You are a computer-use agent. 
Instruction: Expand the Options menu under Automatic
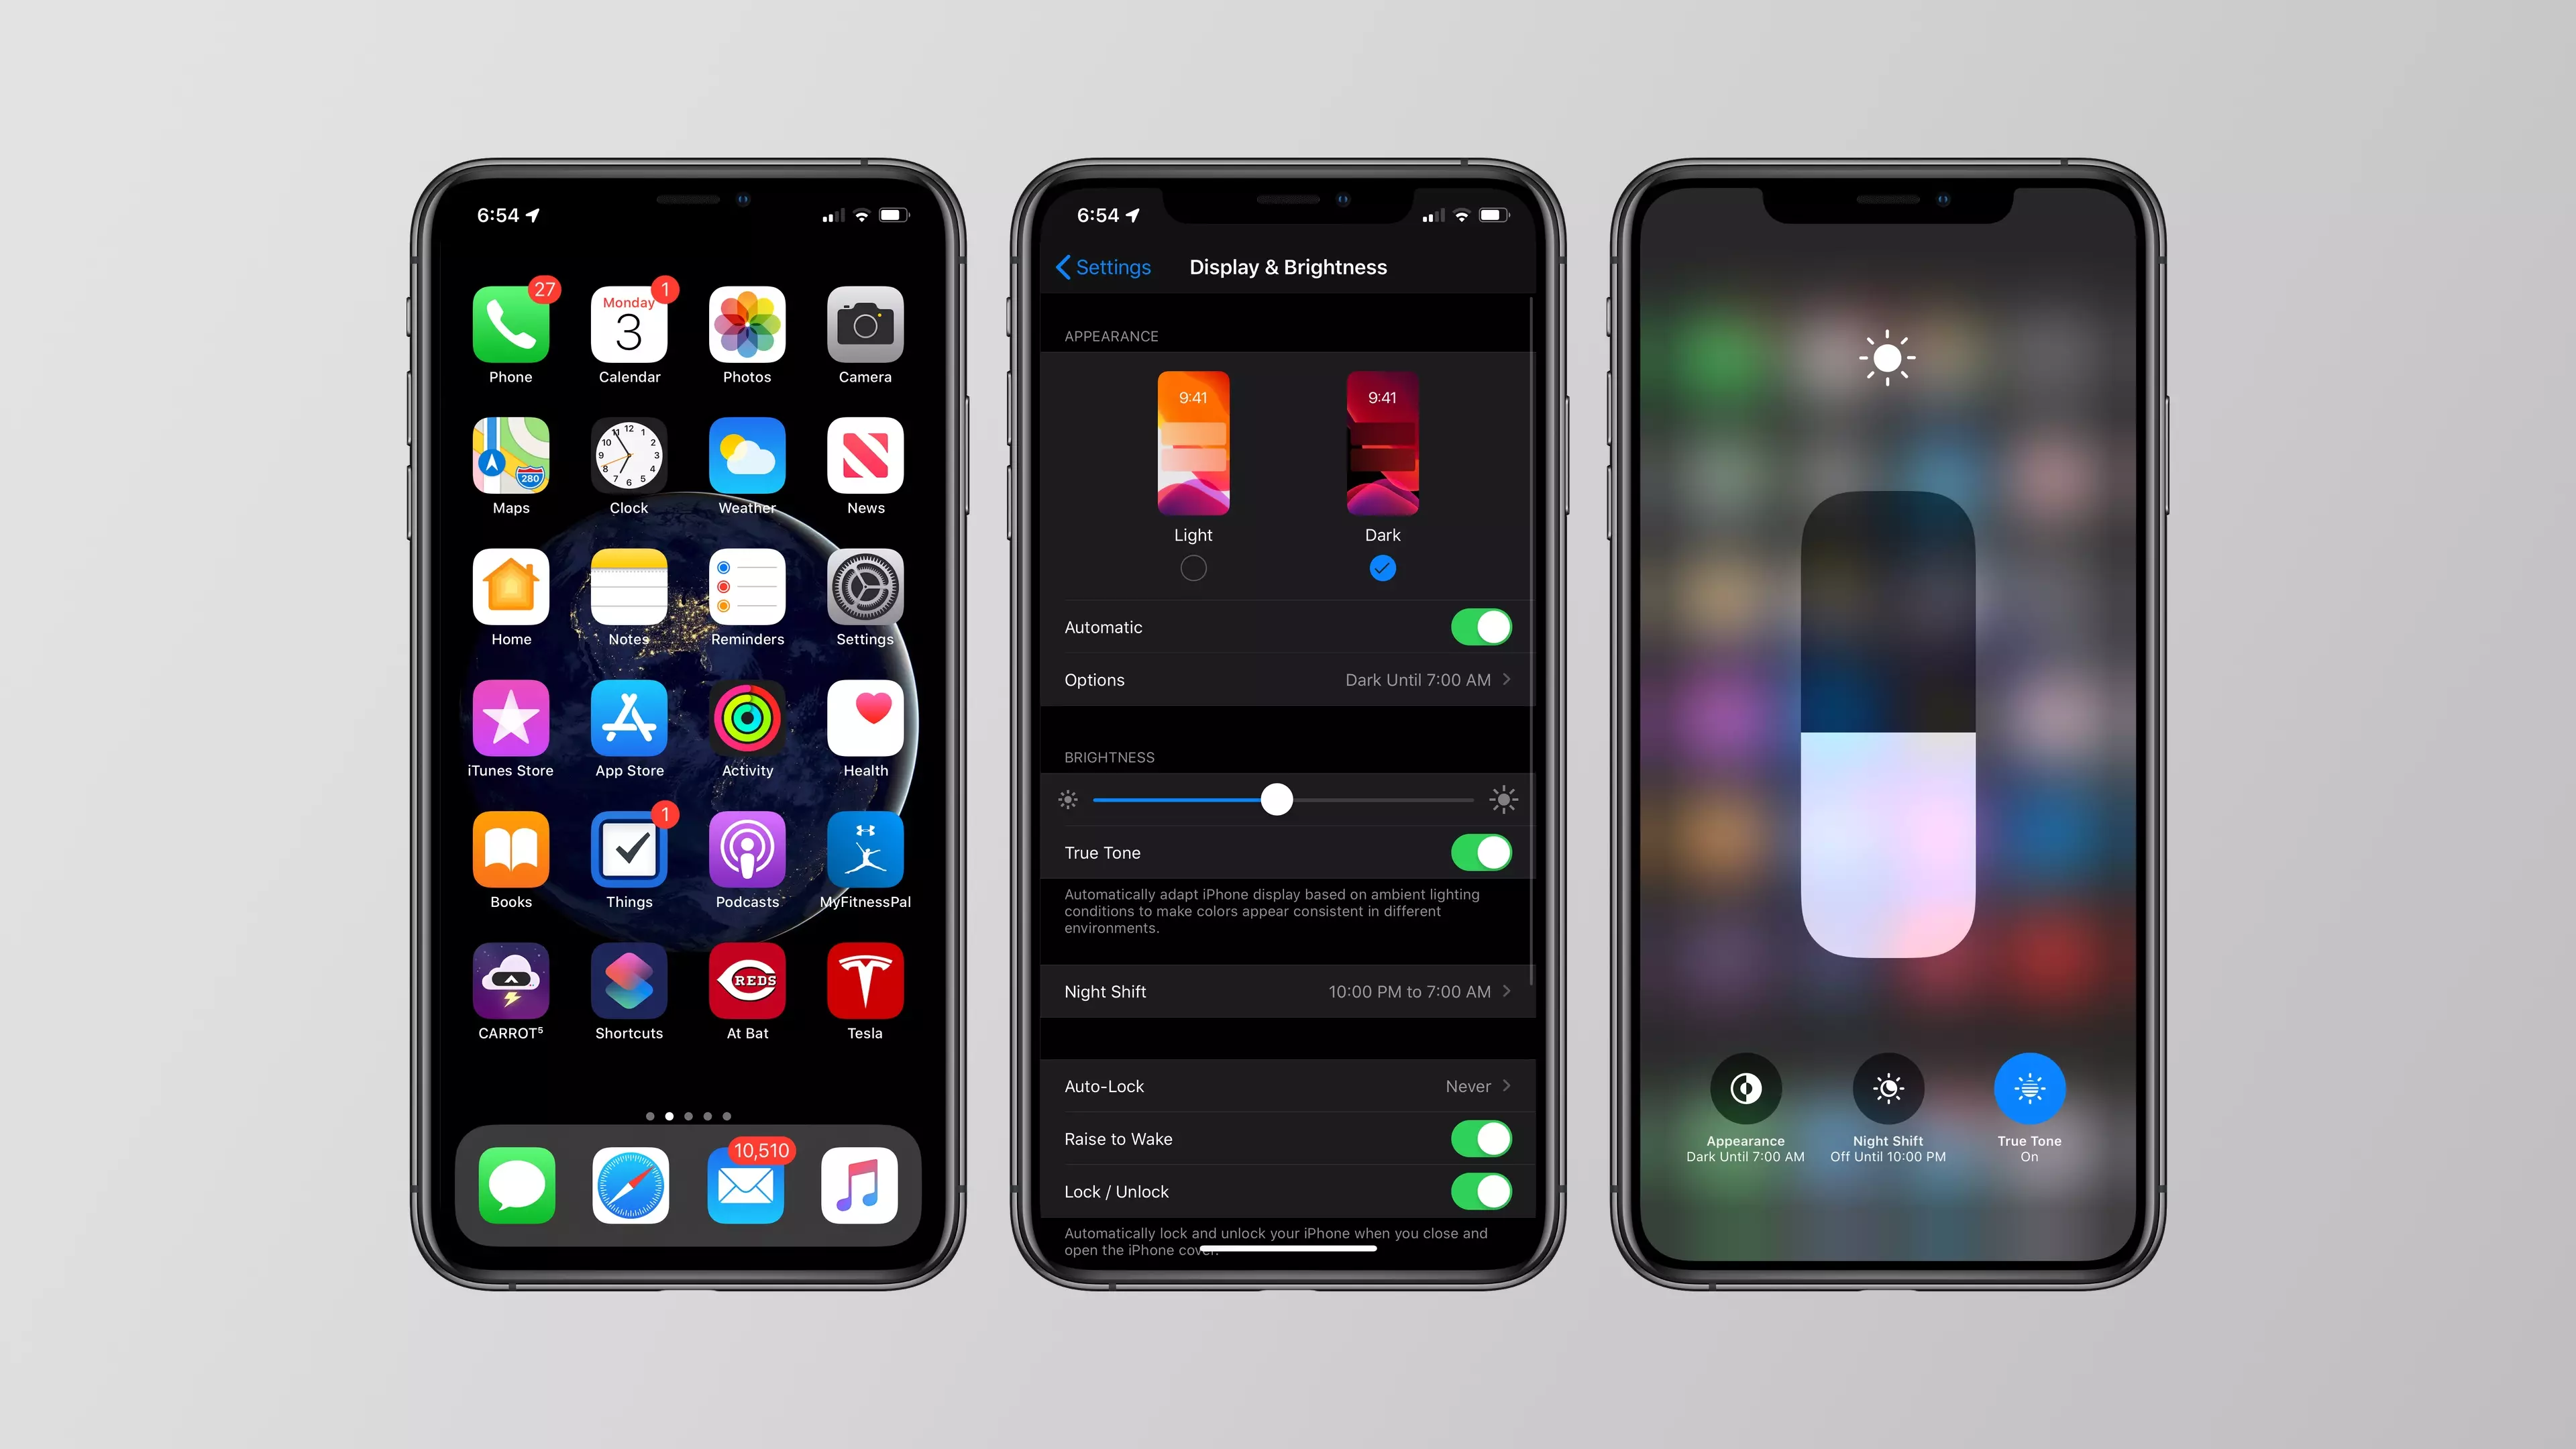pyautogui.click(x=1286, y=680)
